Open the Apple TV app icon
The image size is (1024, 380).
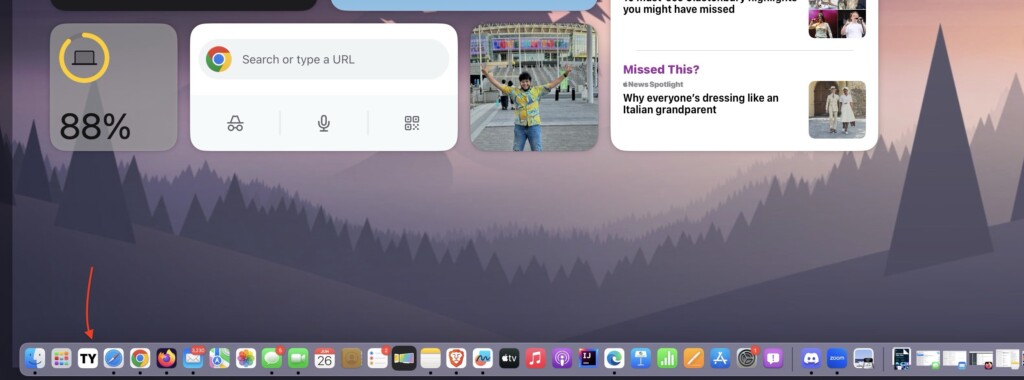coord(509,358)
